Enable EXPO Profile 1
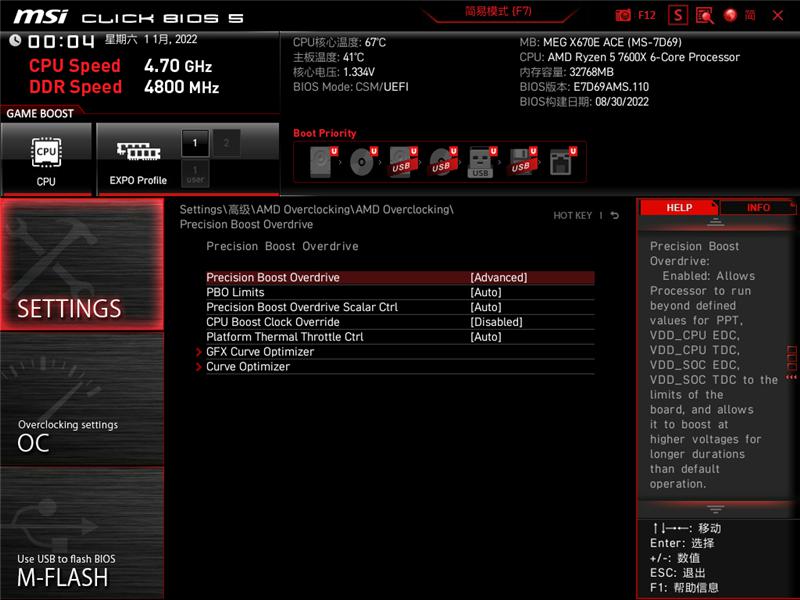This screenshot has width=800, height=600. pos(195,143)
